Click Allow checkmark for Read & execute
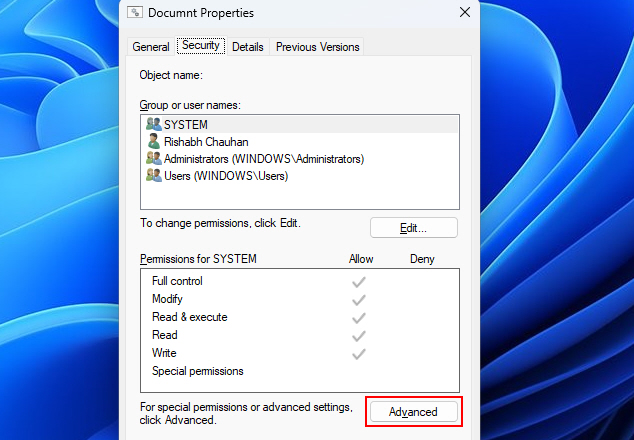Image resolution: width=634 pixels, height=440 pixels. pyautogui.click(x=359, y=318)
